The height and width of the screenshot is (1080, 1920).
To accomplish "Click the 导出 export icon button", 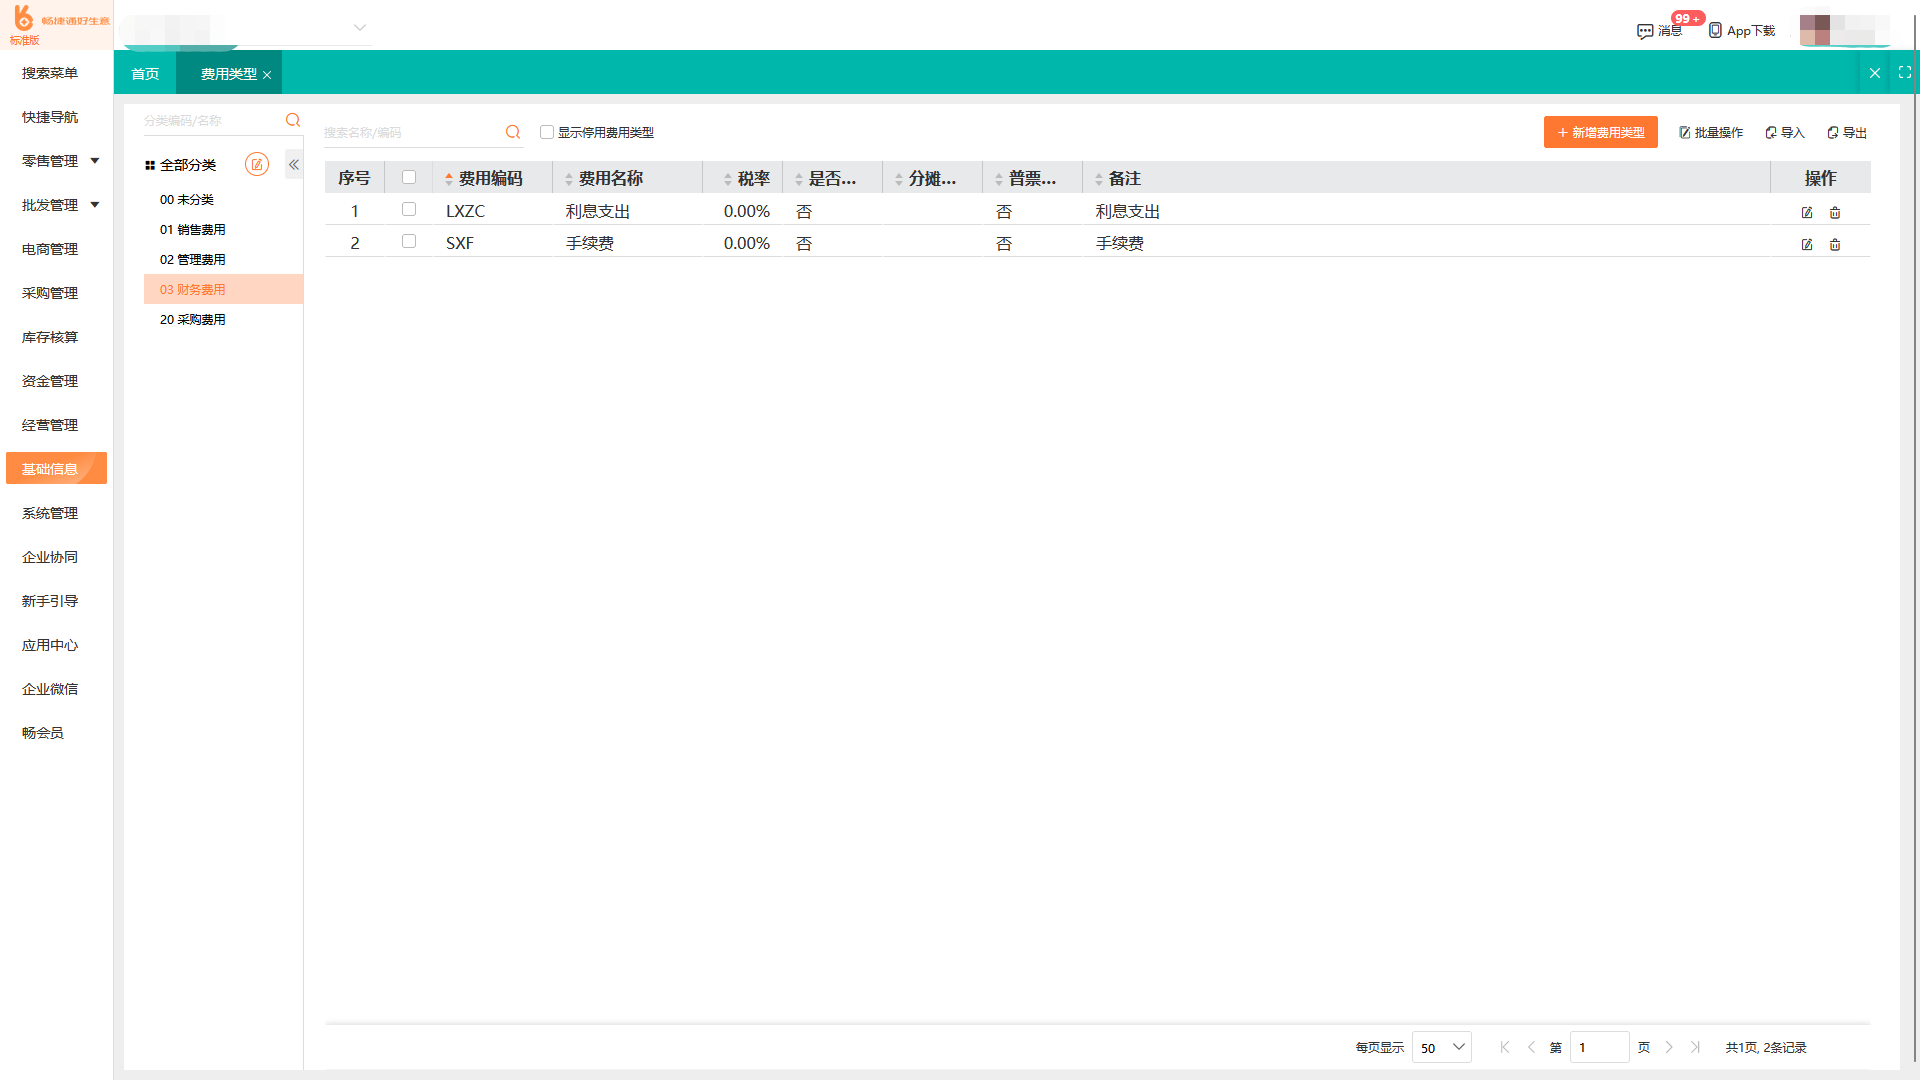I will click(x=1845, y=131).
